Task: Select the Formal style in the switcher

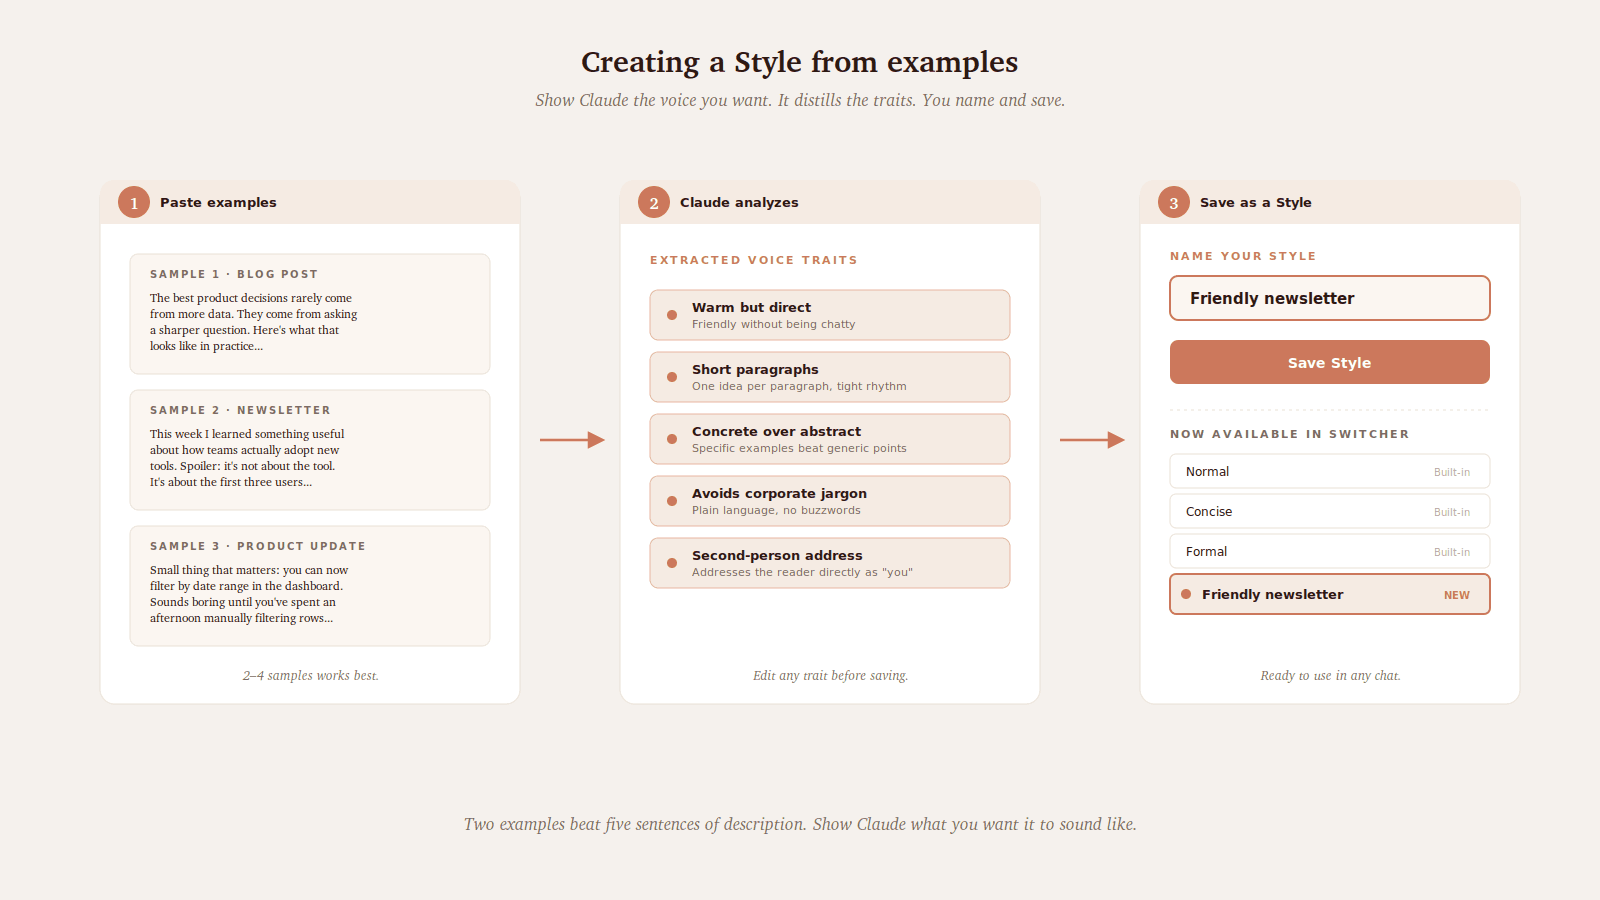Action: point(1329,551)
